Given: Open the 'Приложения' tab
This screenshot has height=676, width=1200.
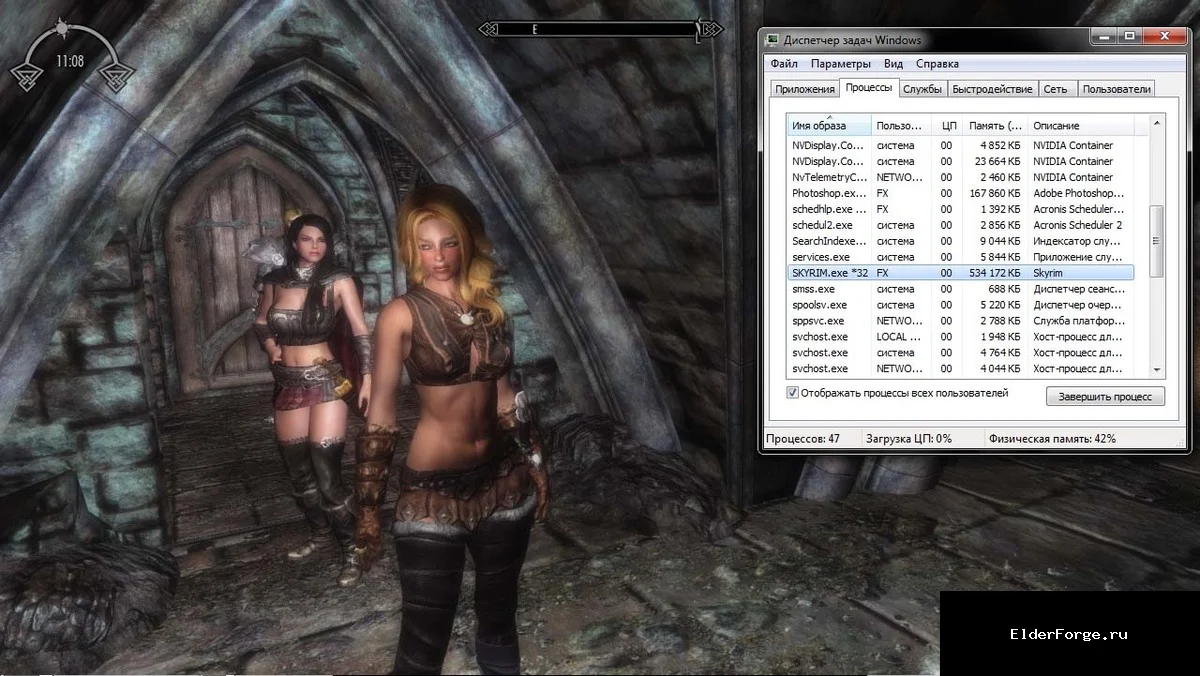Looking at the screenshot, I should (x=805, y=89).
